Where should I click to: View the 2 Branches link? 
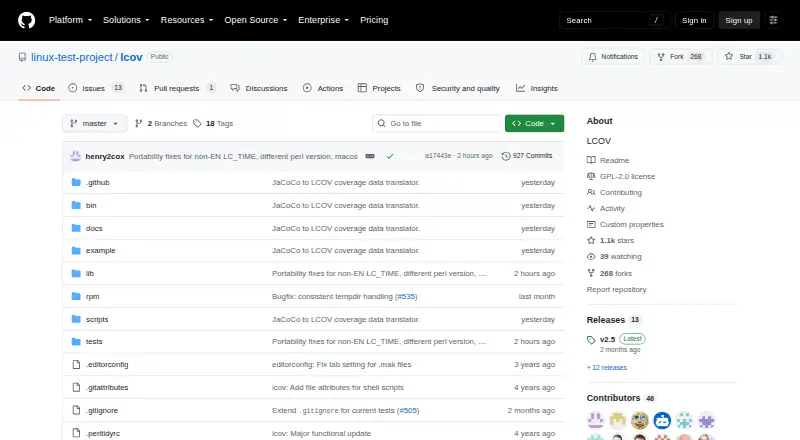pos(161,124)
